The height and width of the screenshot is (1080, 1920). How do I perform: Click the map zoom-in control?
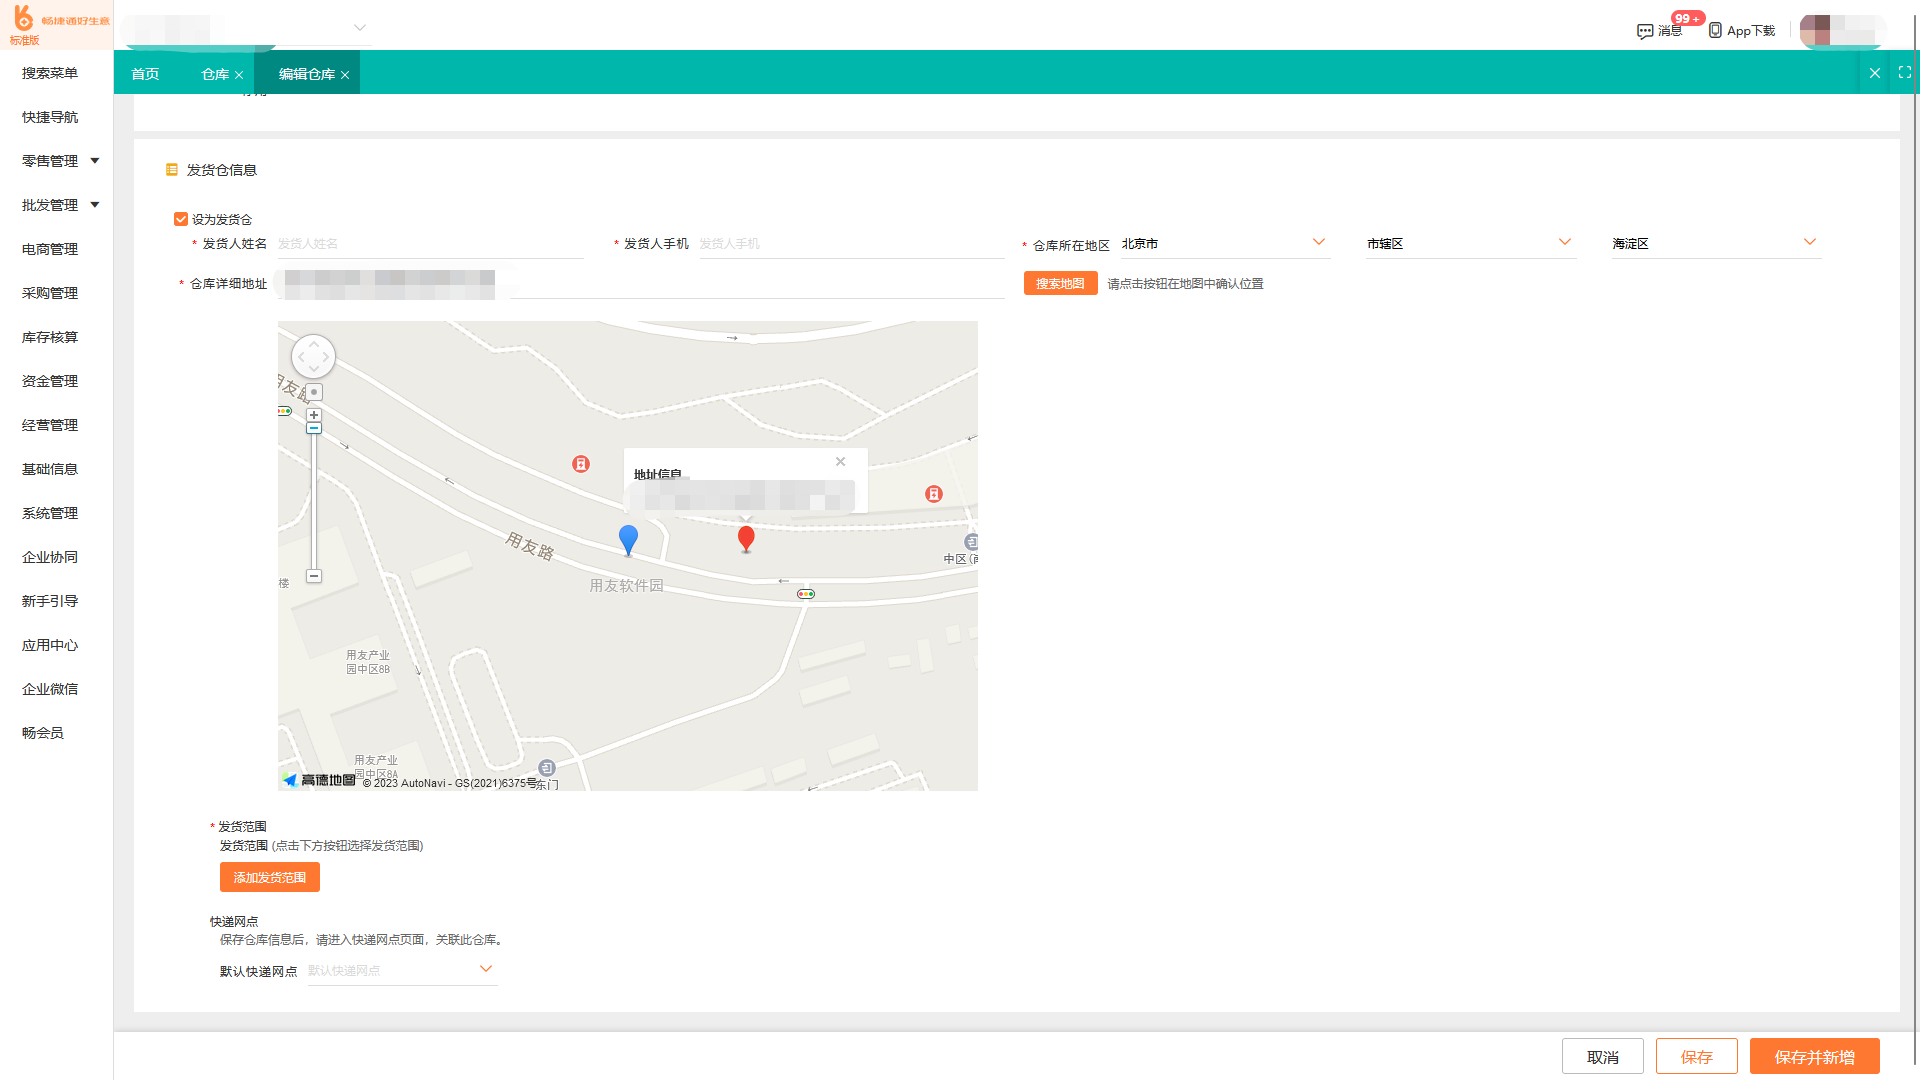[x=314, y=413]
